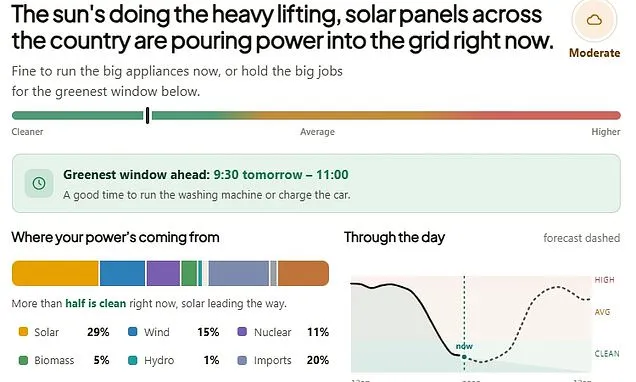The width and height of the screenshot is (636, 382).
Task: Click the cloud icon above Moderate
Action: click(x=594, y=20)
